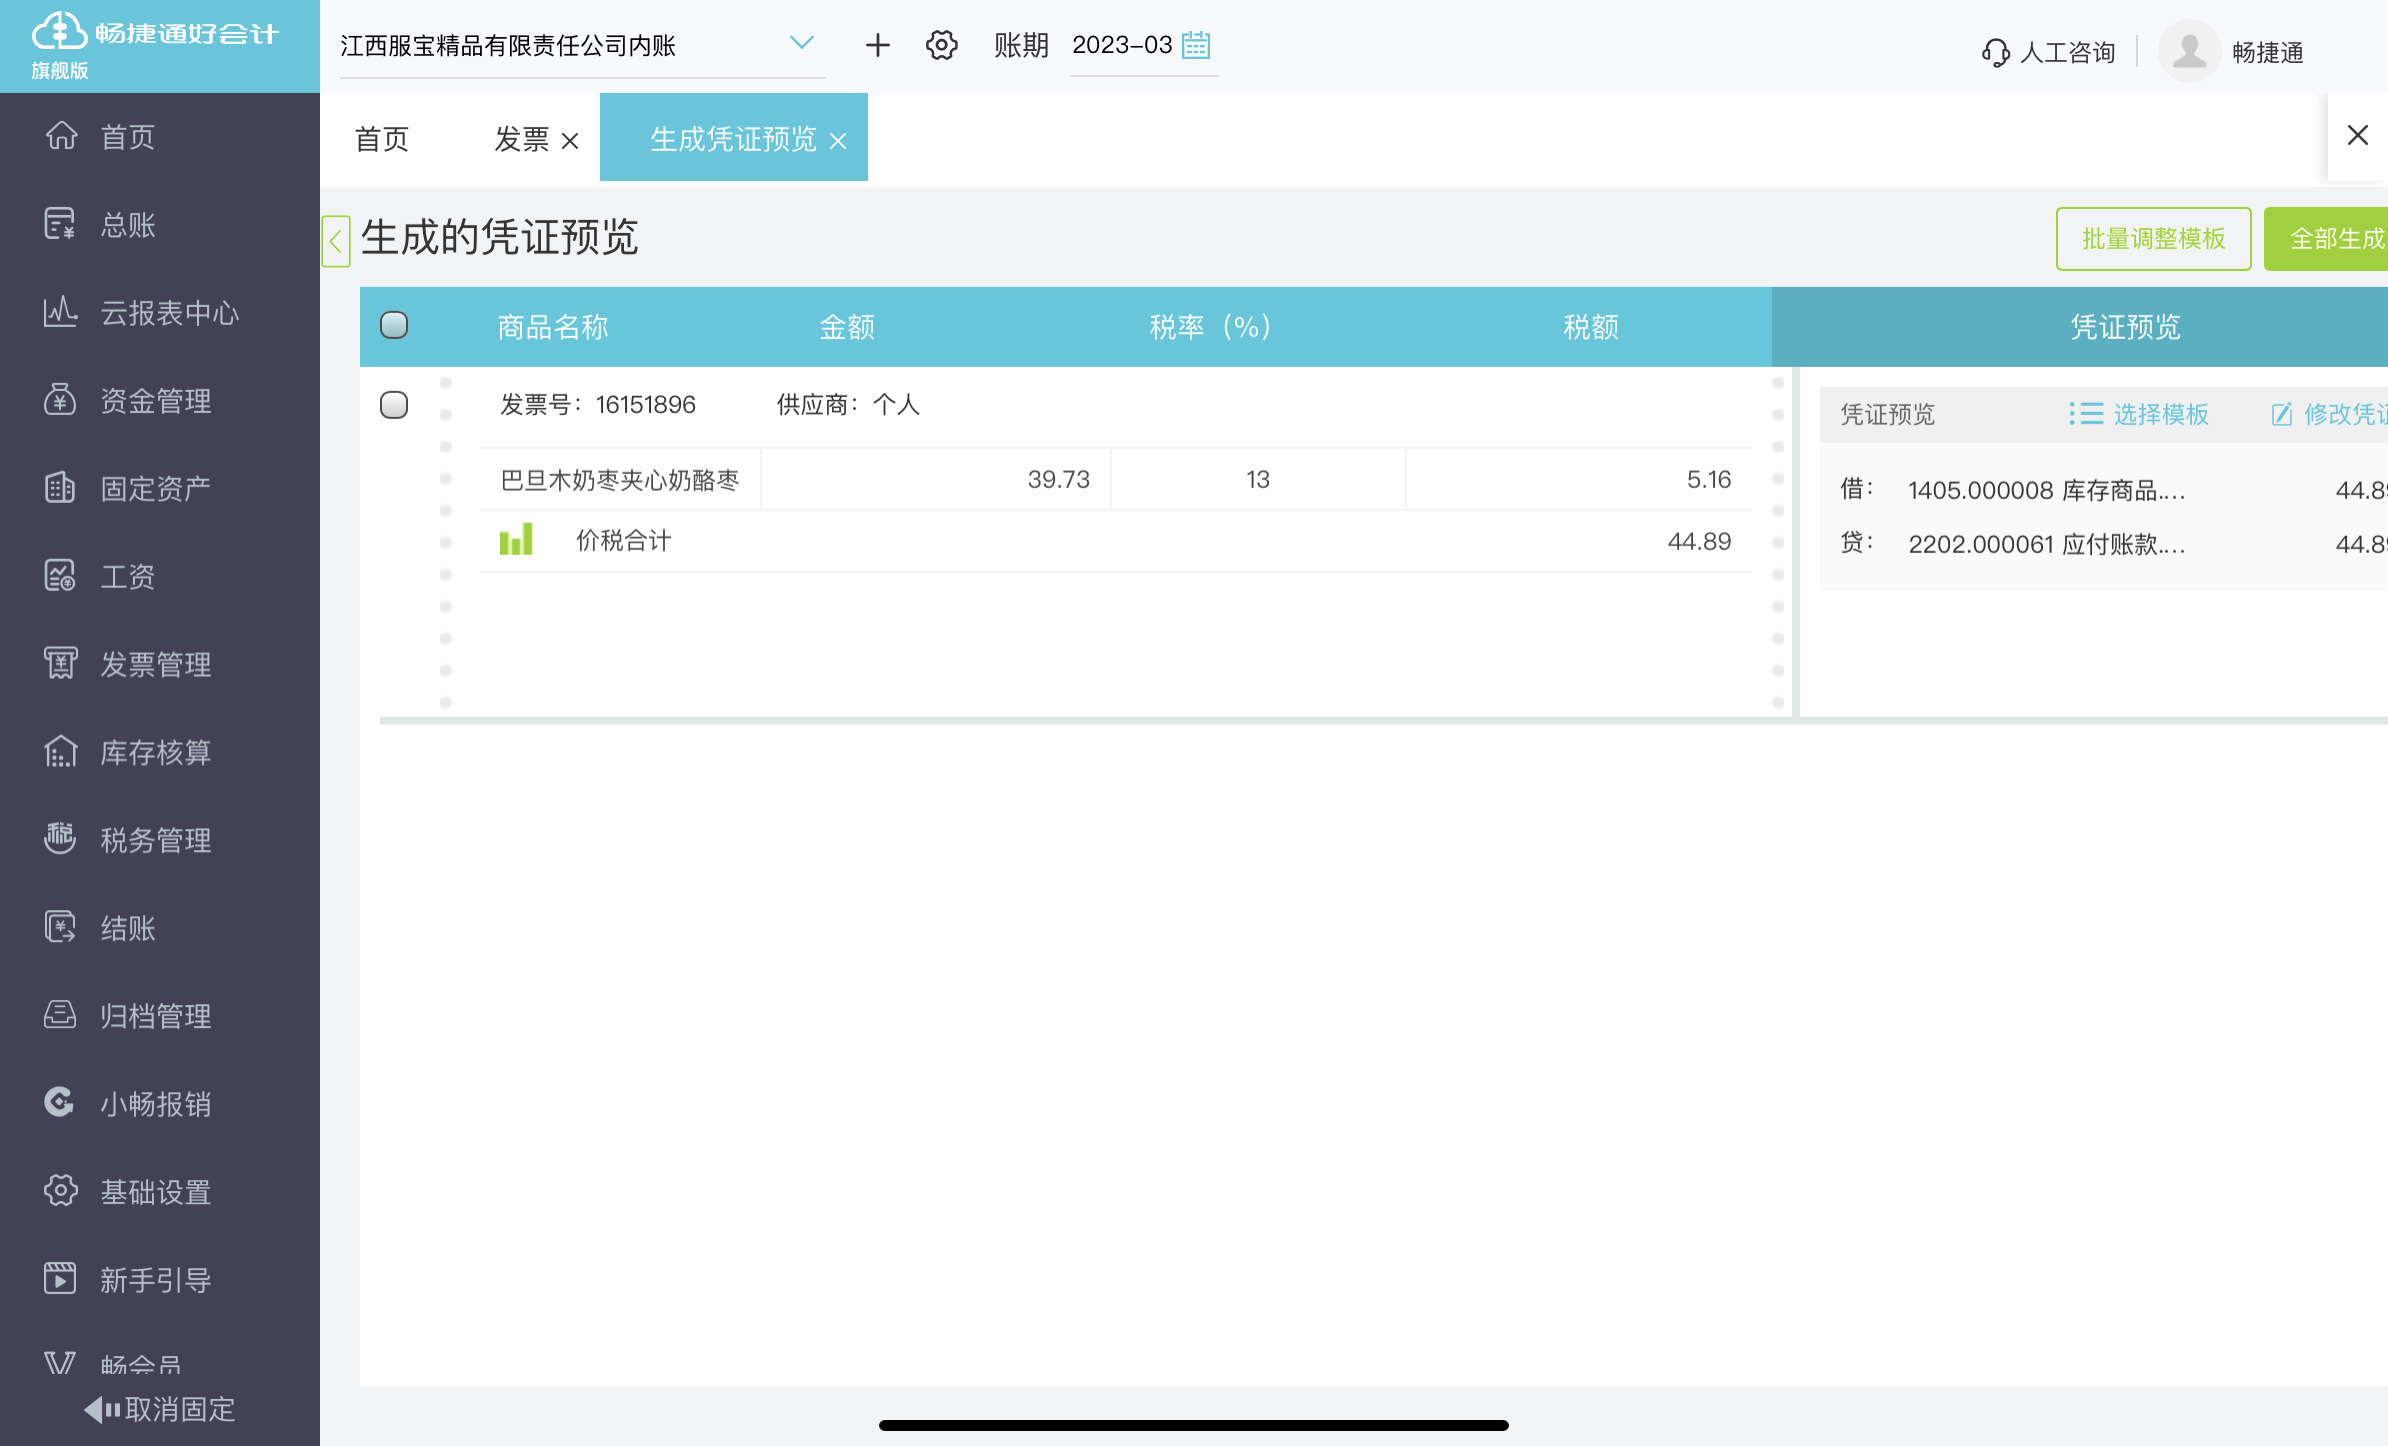Image resolution: width=2388 pixels, height=1446 pixels.
Task: Click the add new account plus icon
Action: tap(877, 46)
